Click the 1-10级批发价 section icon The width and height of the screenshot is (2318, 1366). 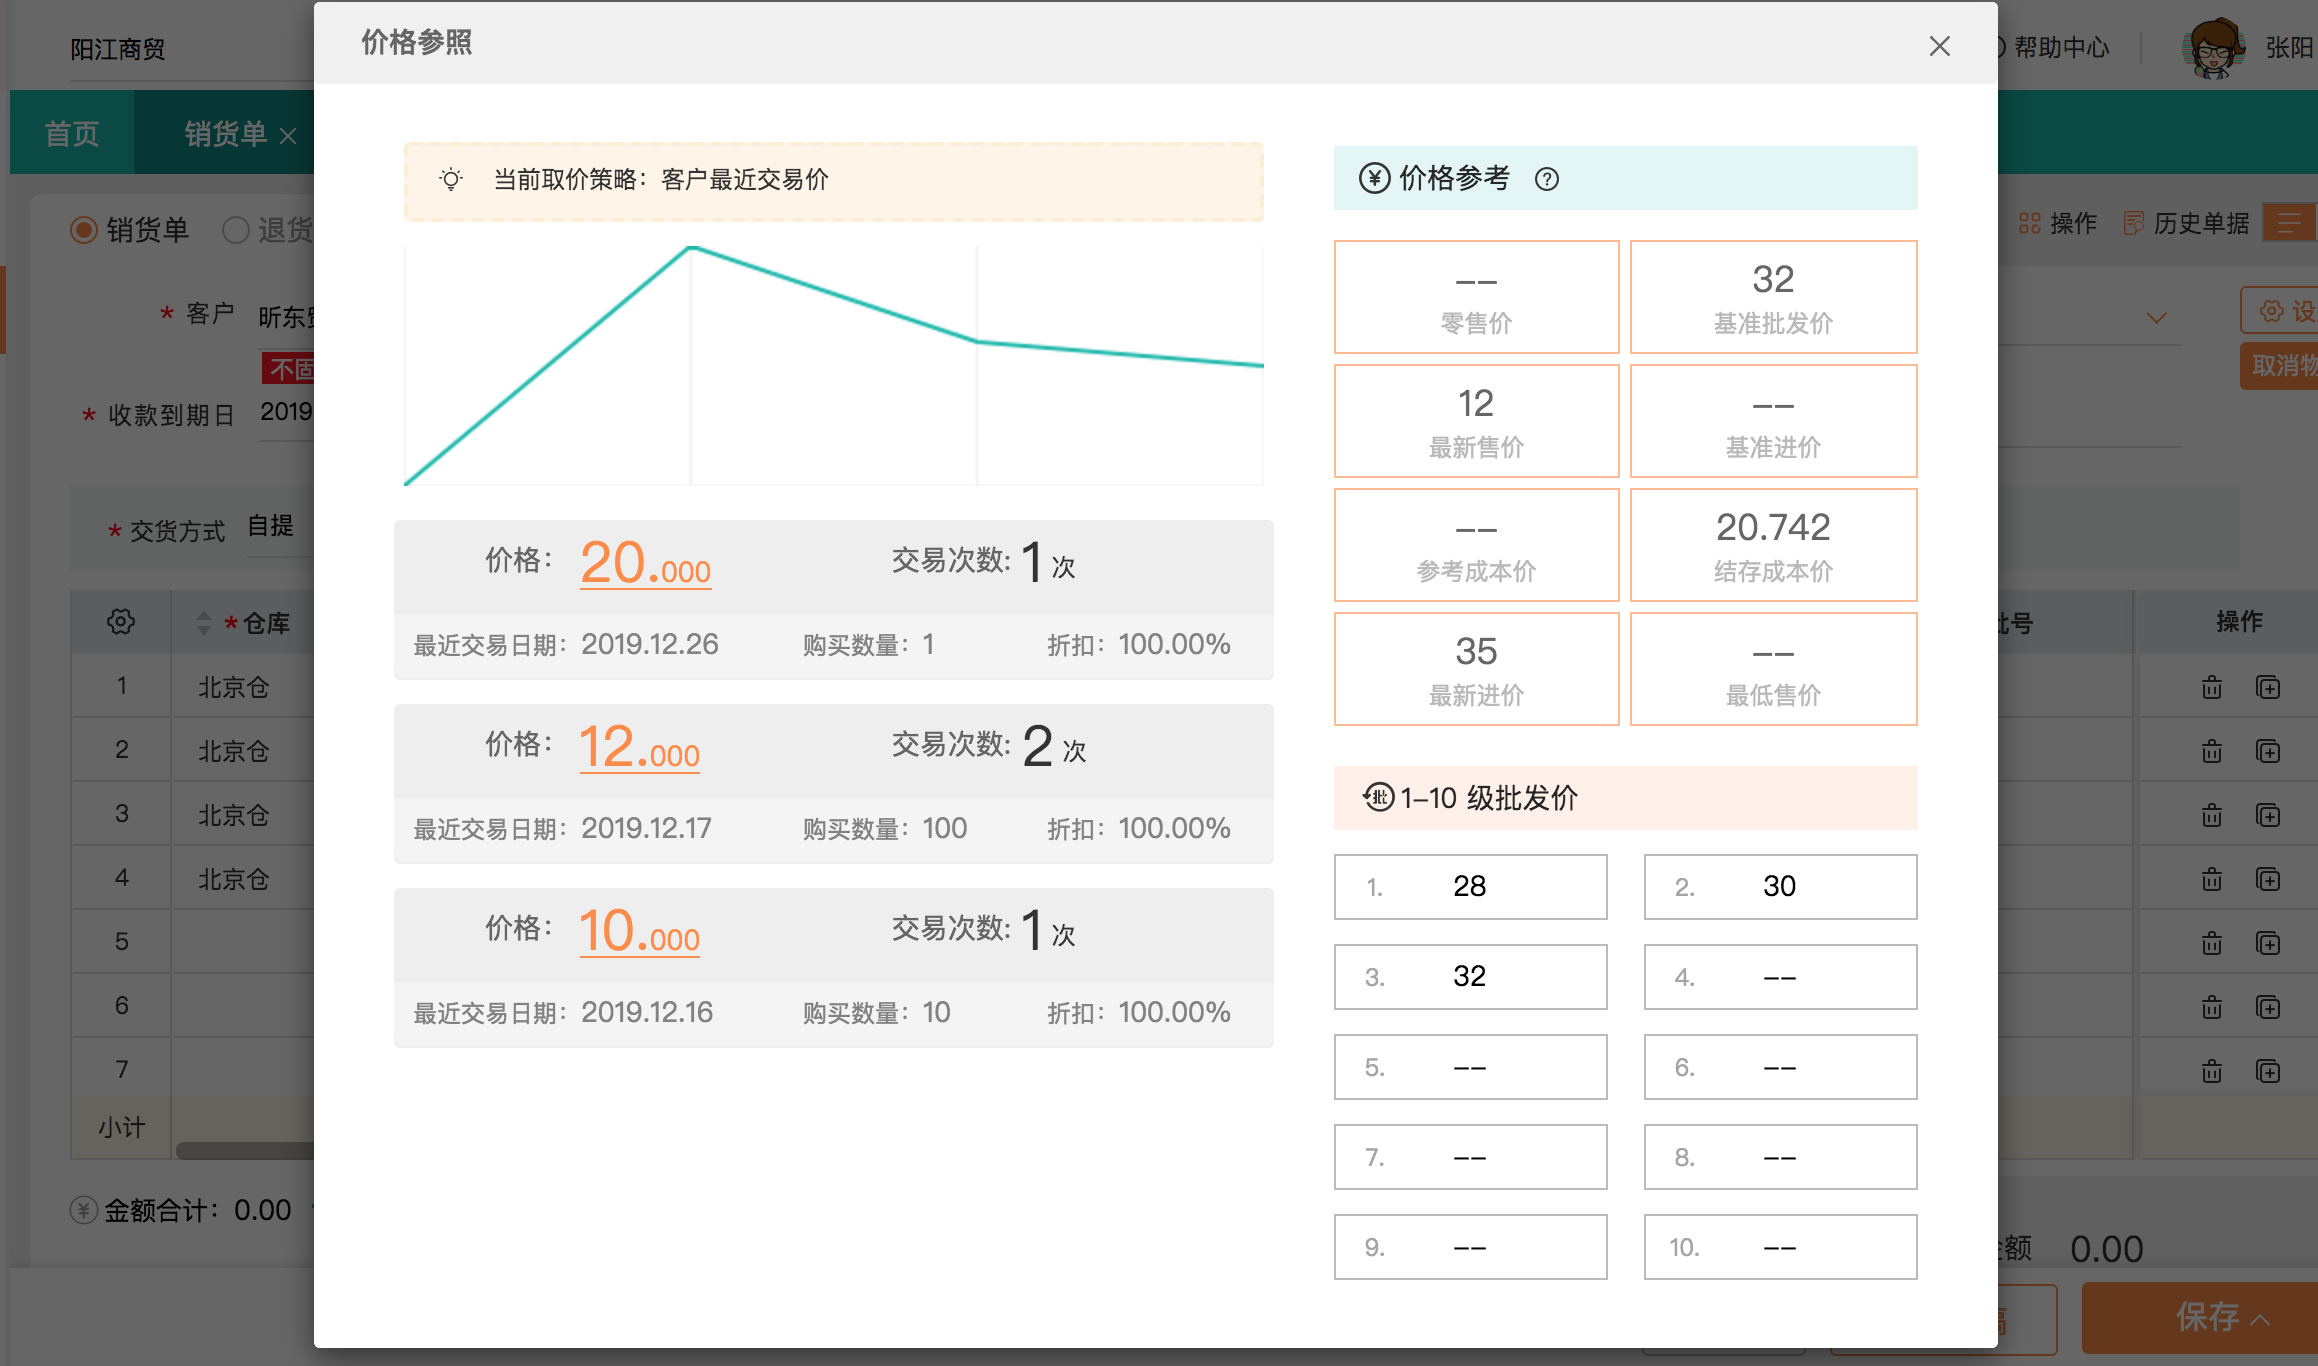tap(1372, 797)
